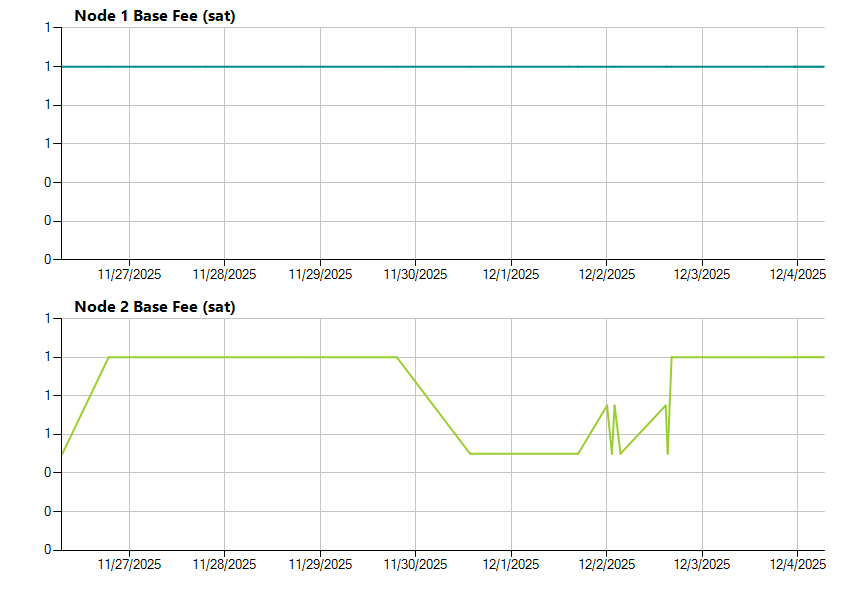The image size is (860, 600).
Task: Click Node 2 line's low flat segment near 12/1/2025
Action: pos(520,454)
